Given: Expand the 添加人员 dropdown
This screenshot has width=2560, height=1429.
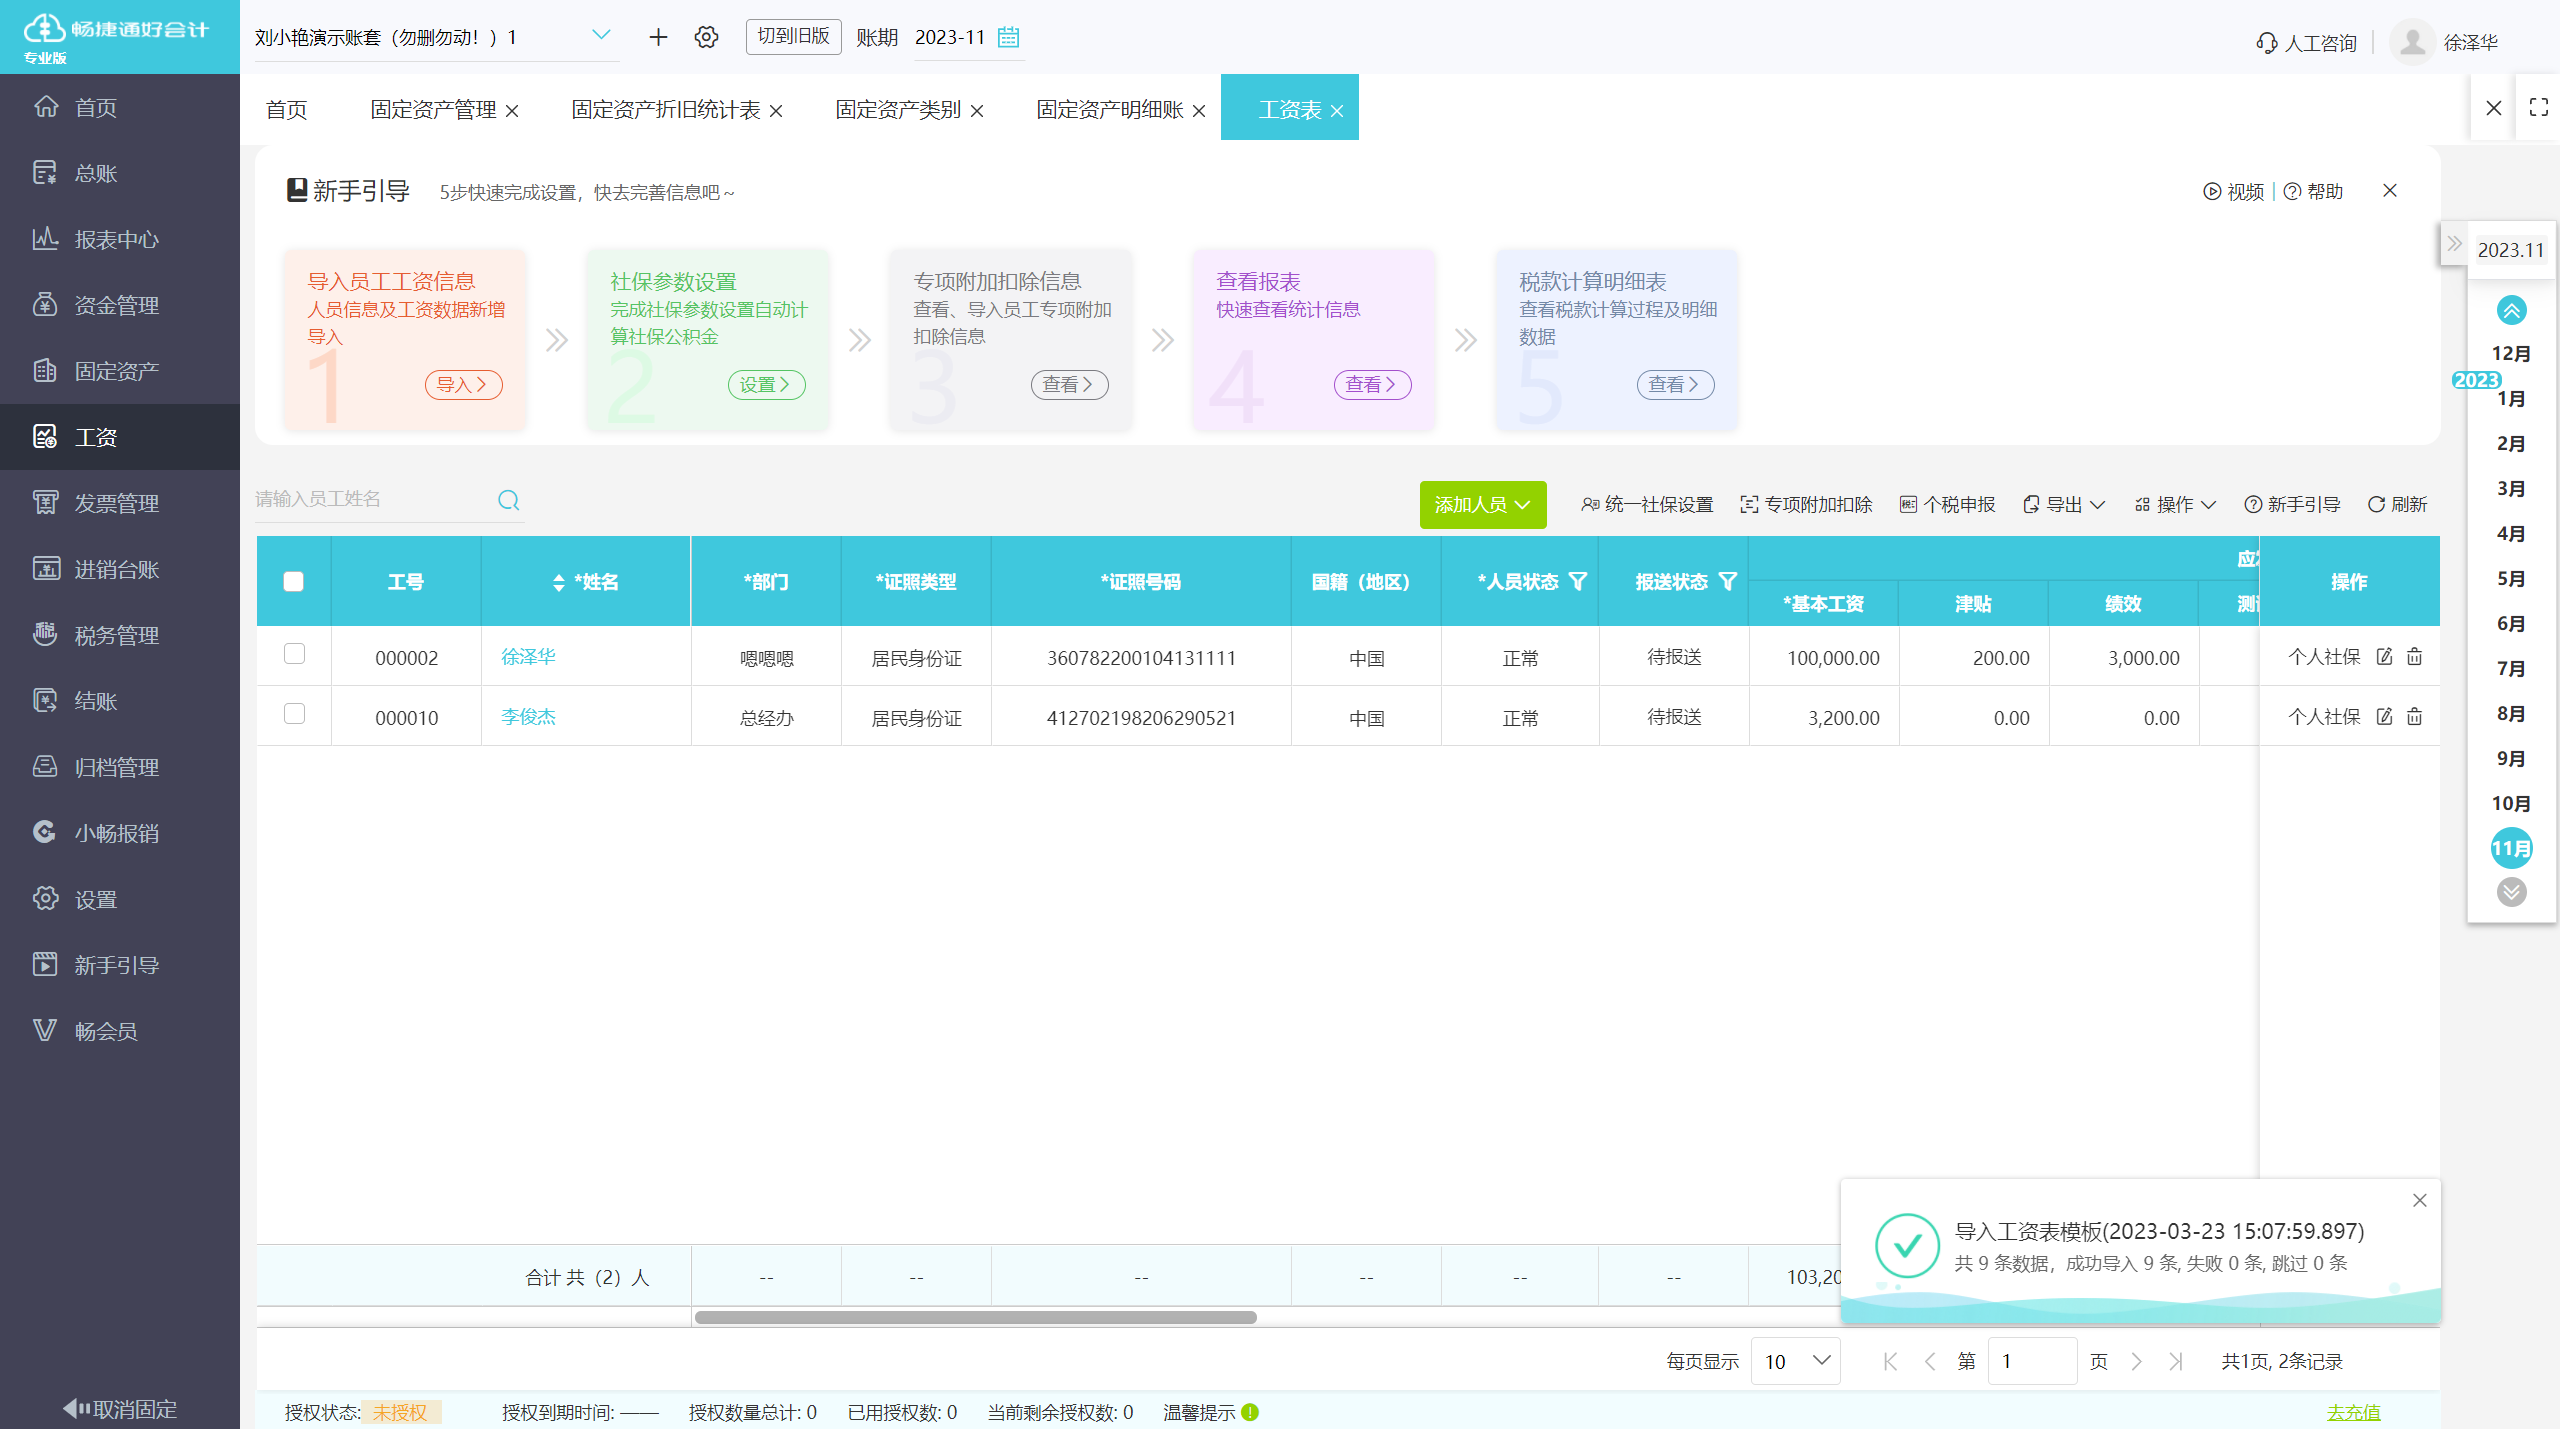Looking at the screenshot, I should (x=1523, y=504).
